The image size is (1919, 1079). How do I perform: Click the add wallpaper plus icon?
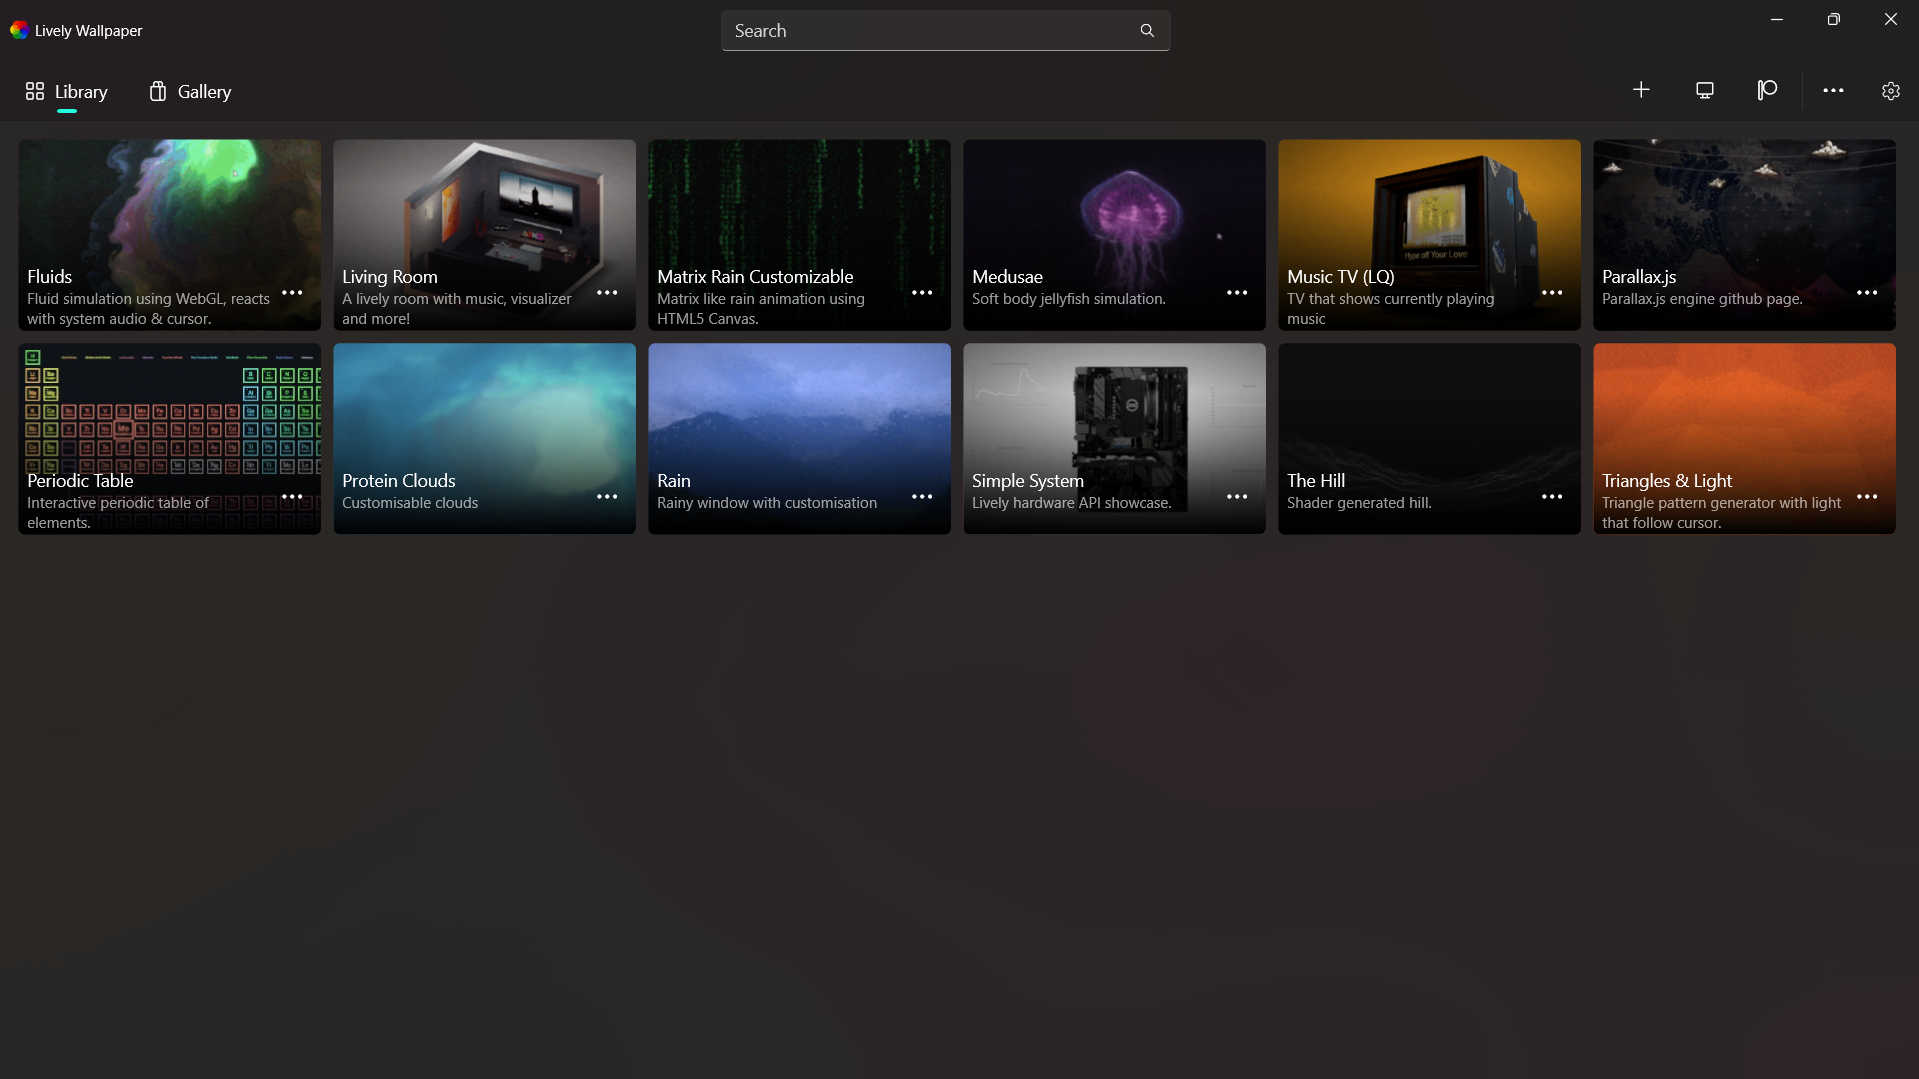coord(1641,89)
